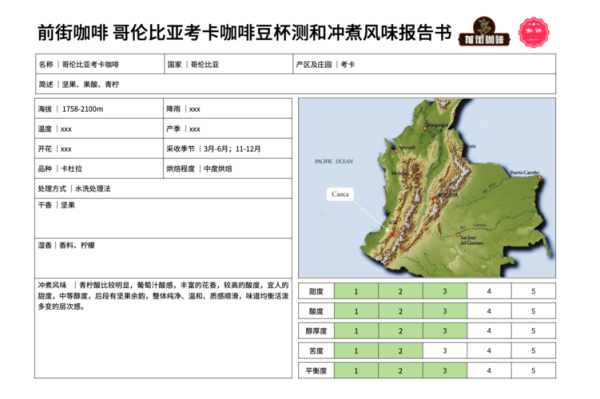Click the red Cauca marker on the map

pyautogui.click(x=392, y=235)
